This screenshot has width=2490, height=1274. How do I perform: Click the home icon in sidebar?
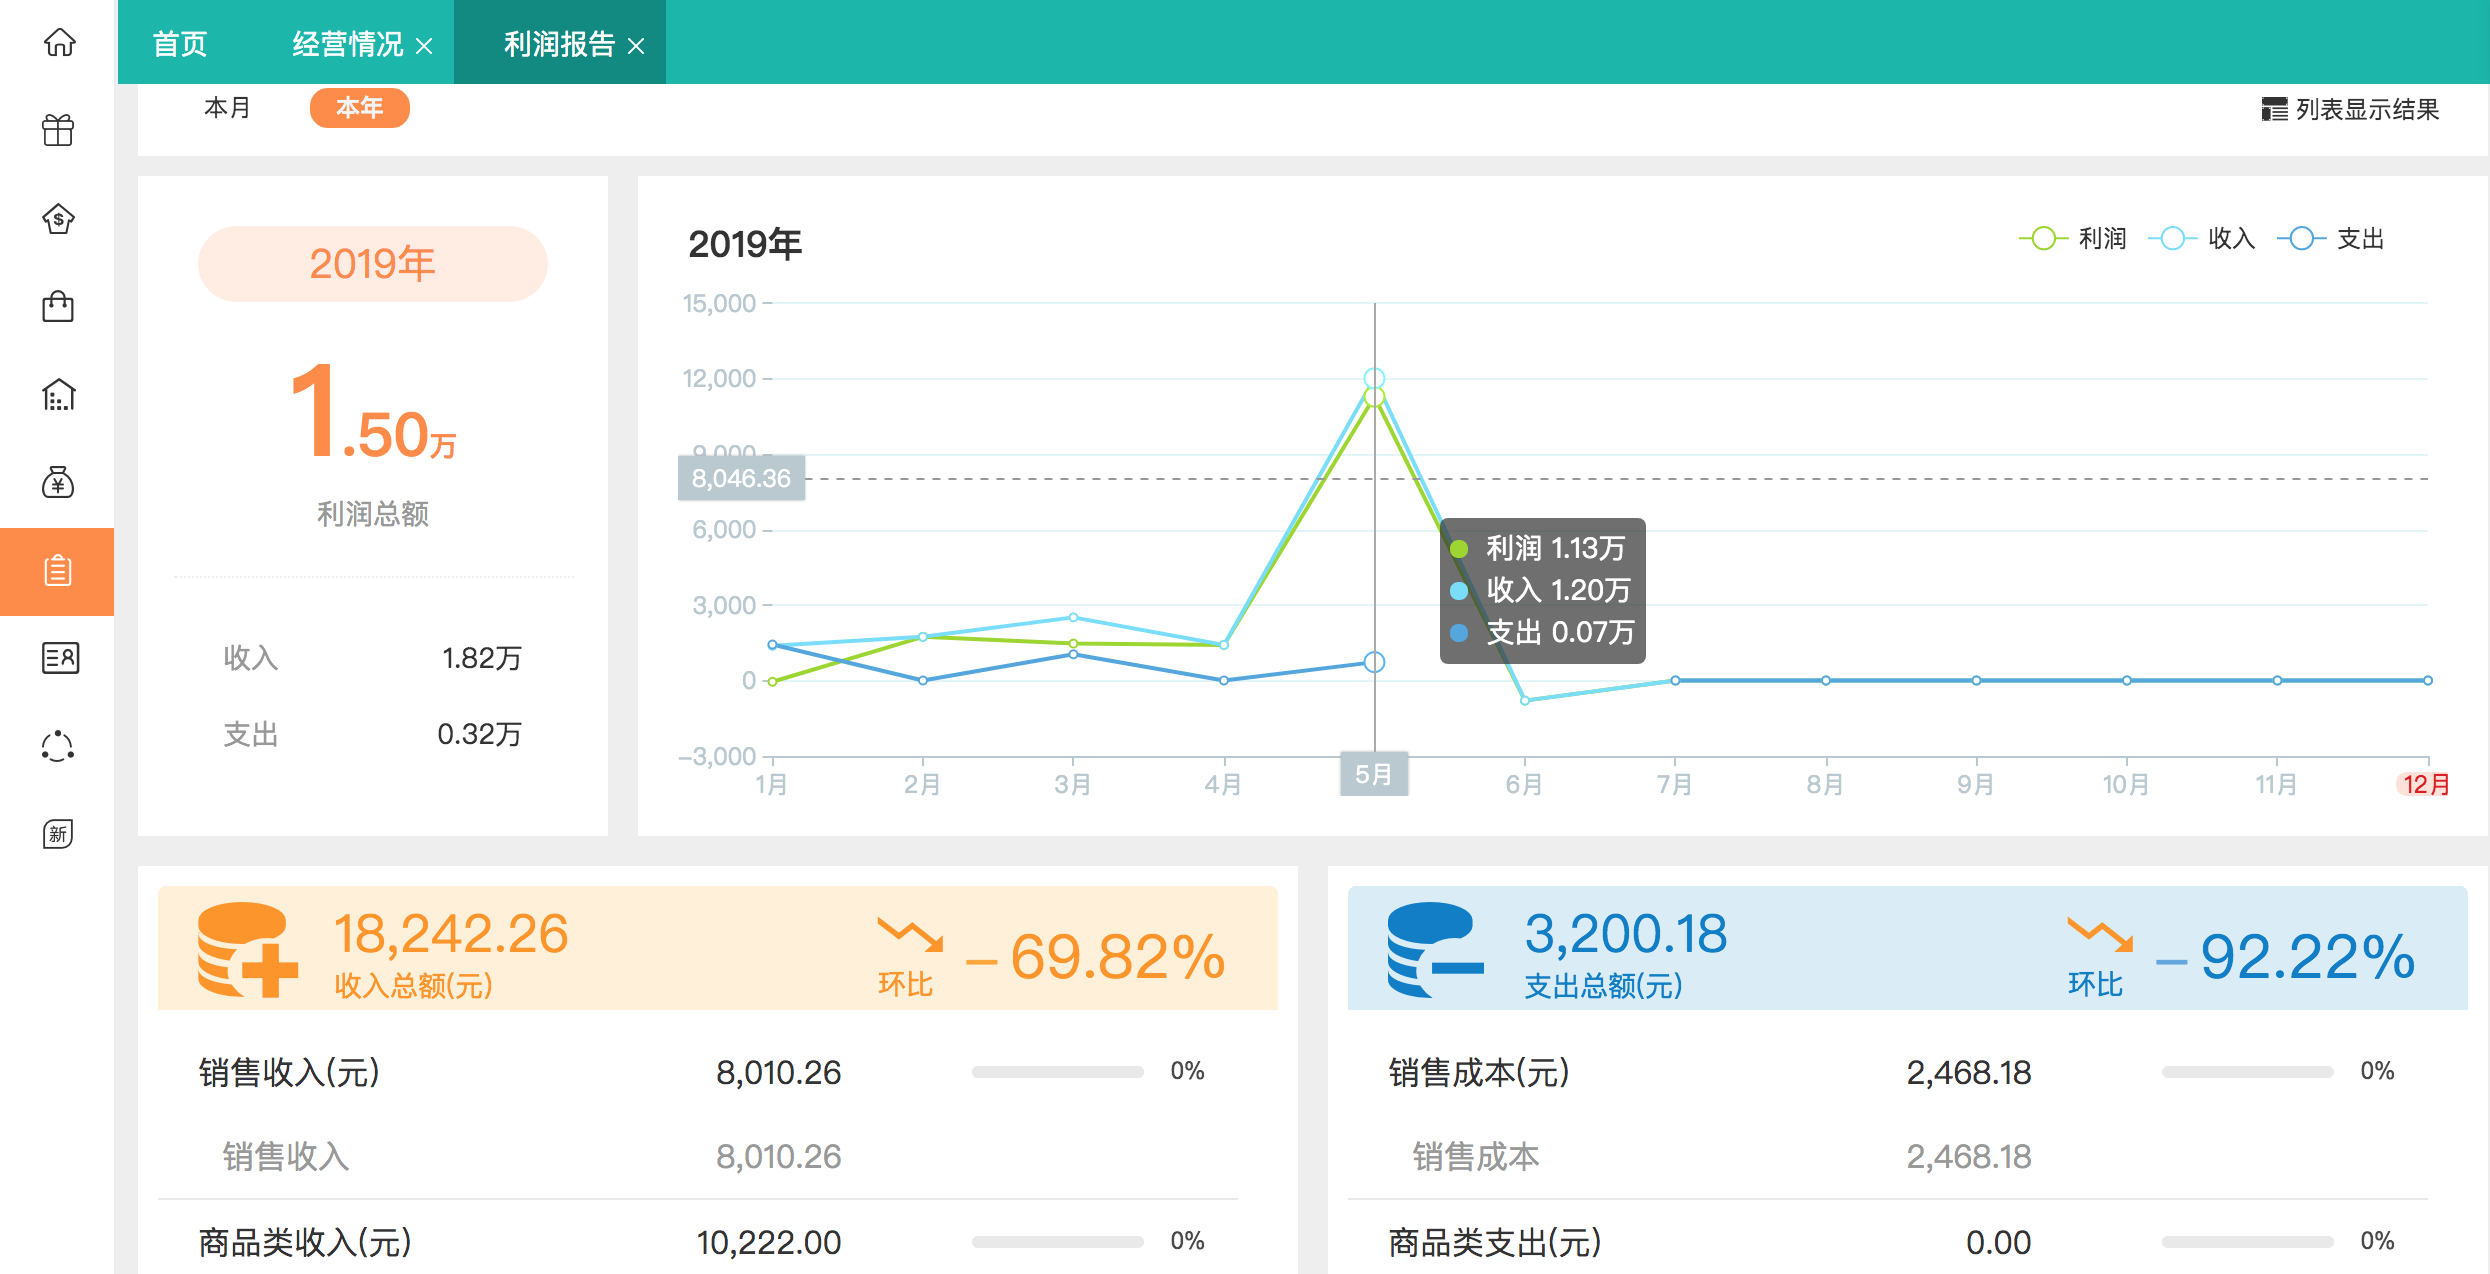[x=58, y=42]
